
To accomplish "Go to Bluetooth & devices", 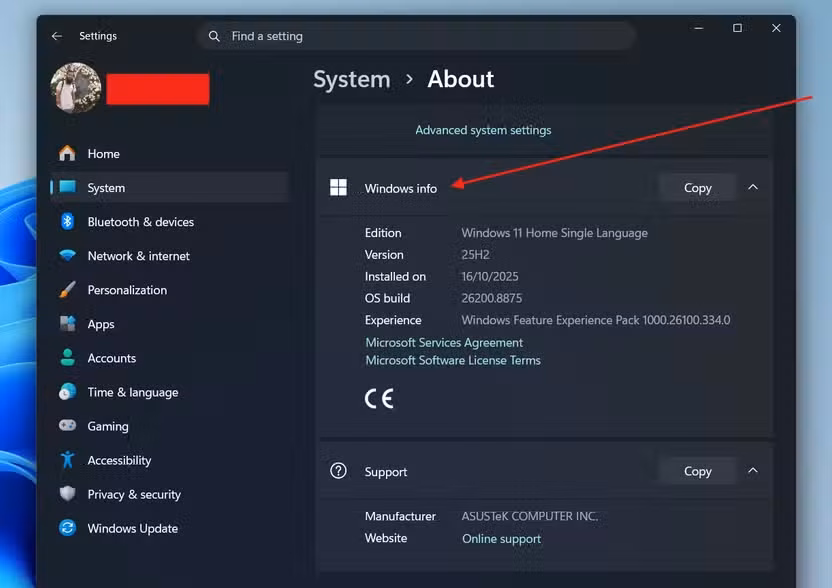I will click(169, 222).
